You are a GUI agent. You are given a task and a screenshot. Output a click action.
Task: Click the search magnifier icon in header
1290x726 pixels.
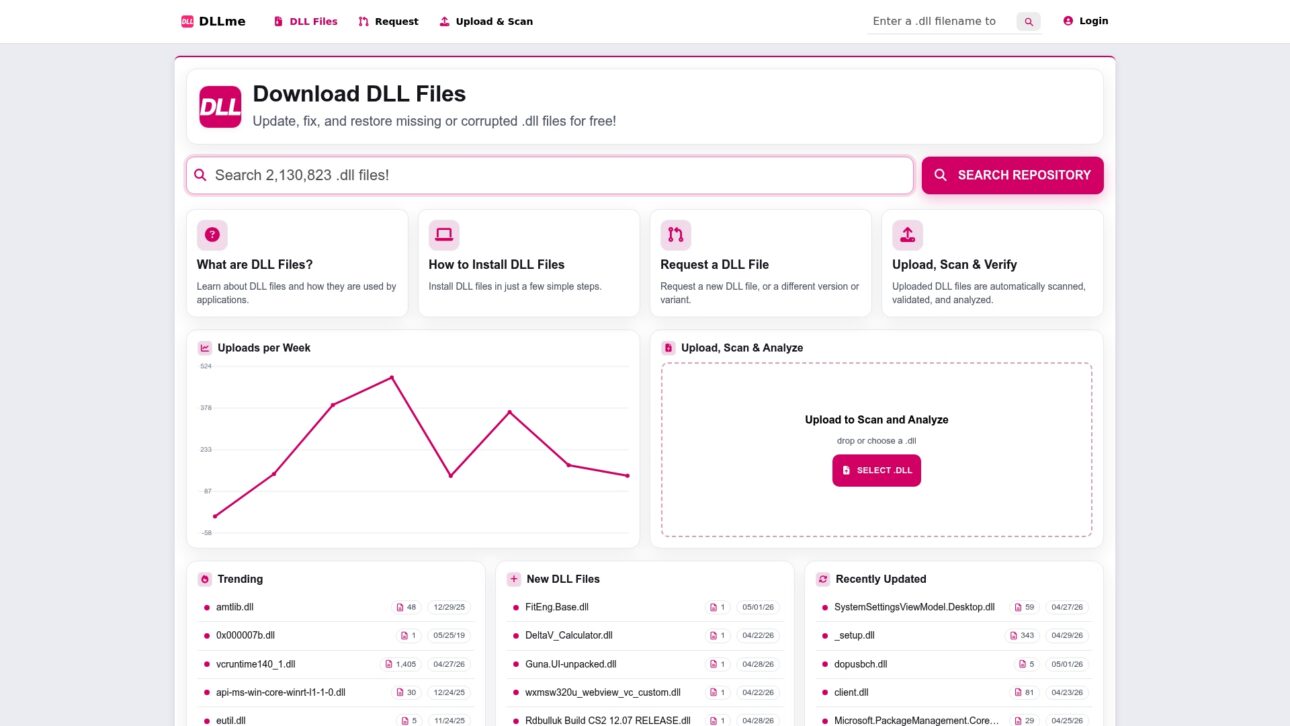pos(1028,21)
